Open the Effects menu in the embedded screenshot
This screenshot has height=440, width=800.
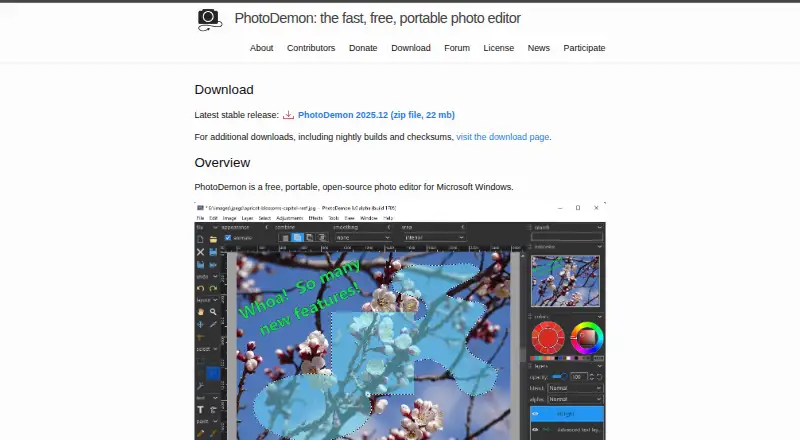tap(316, 218)
